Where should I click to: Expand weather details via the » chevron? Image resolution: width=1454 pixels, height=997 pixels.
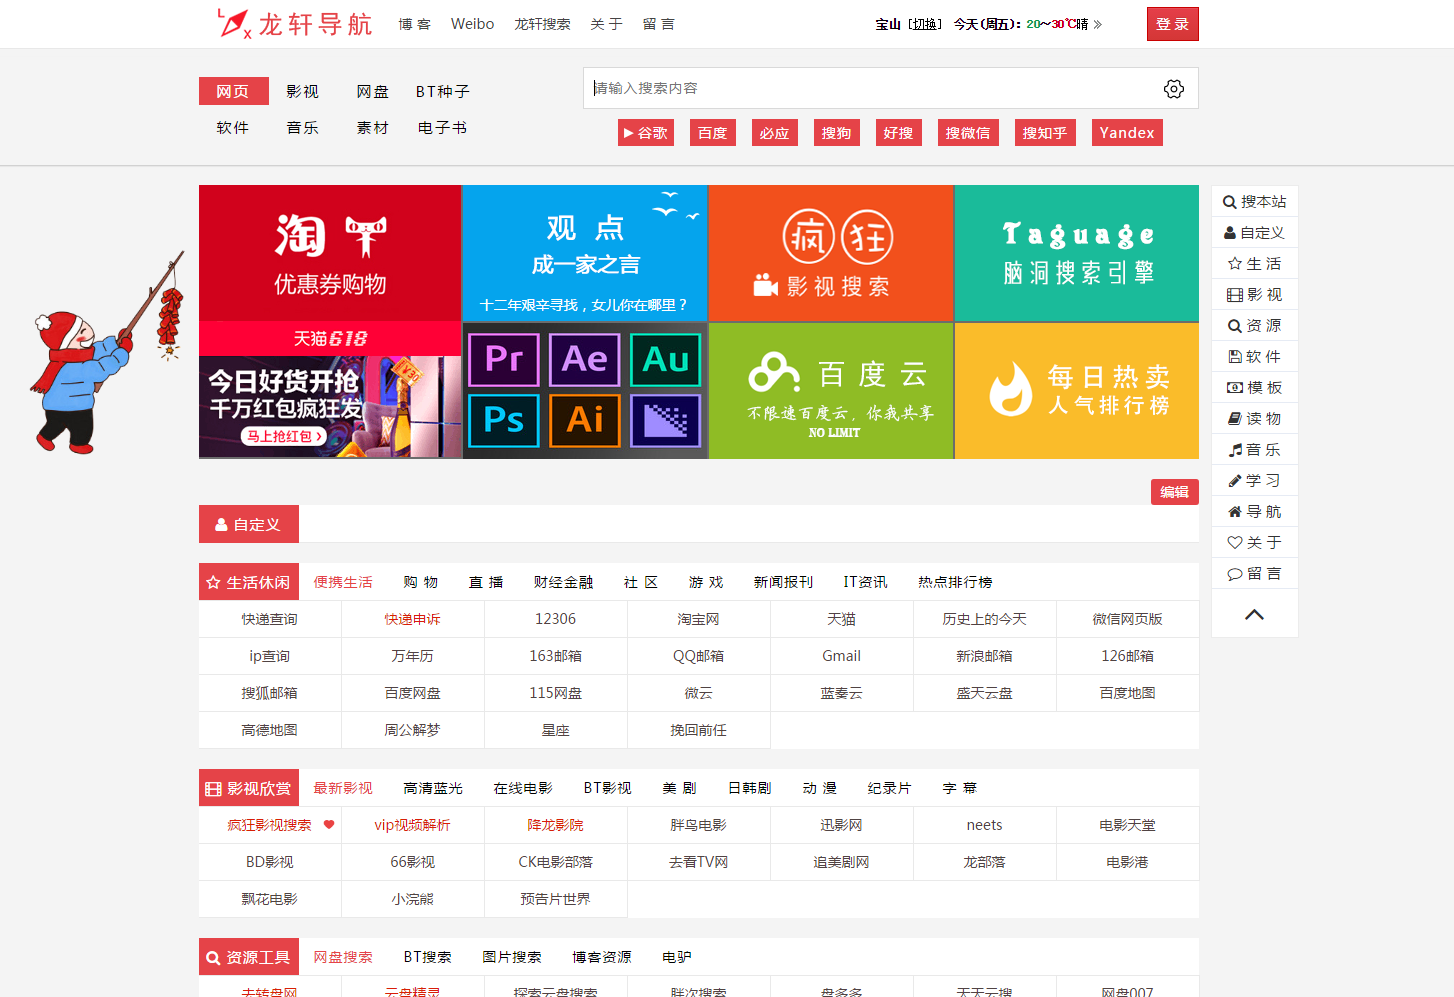click(x=1097, y=23)
